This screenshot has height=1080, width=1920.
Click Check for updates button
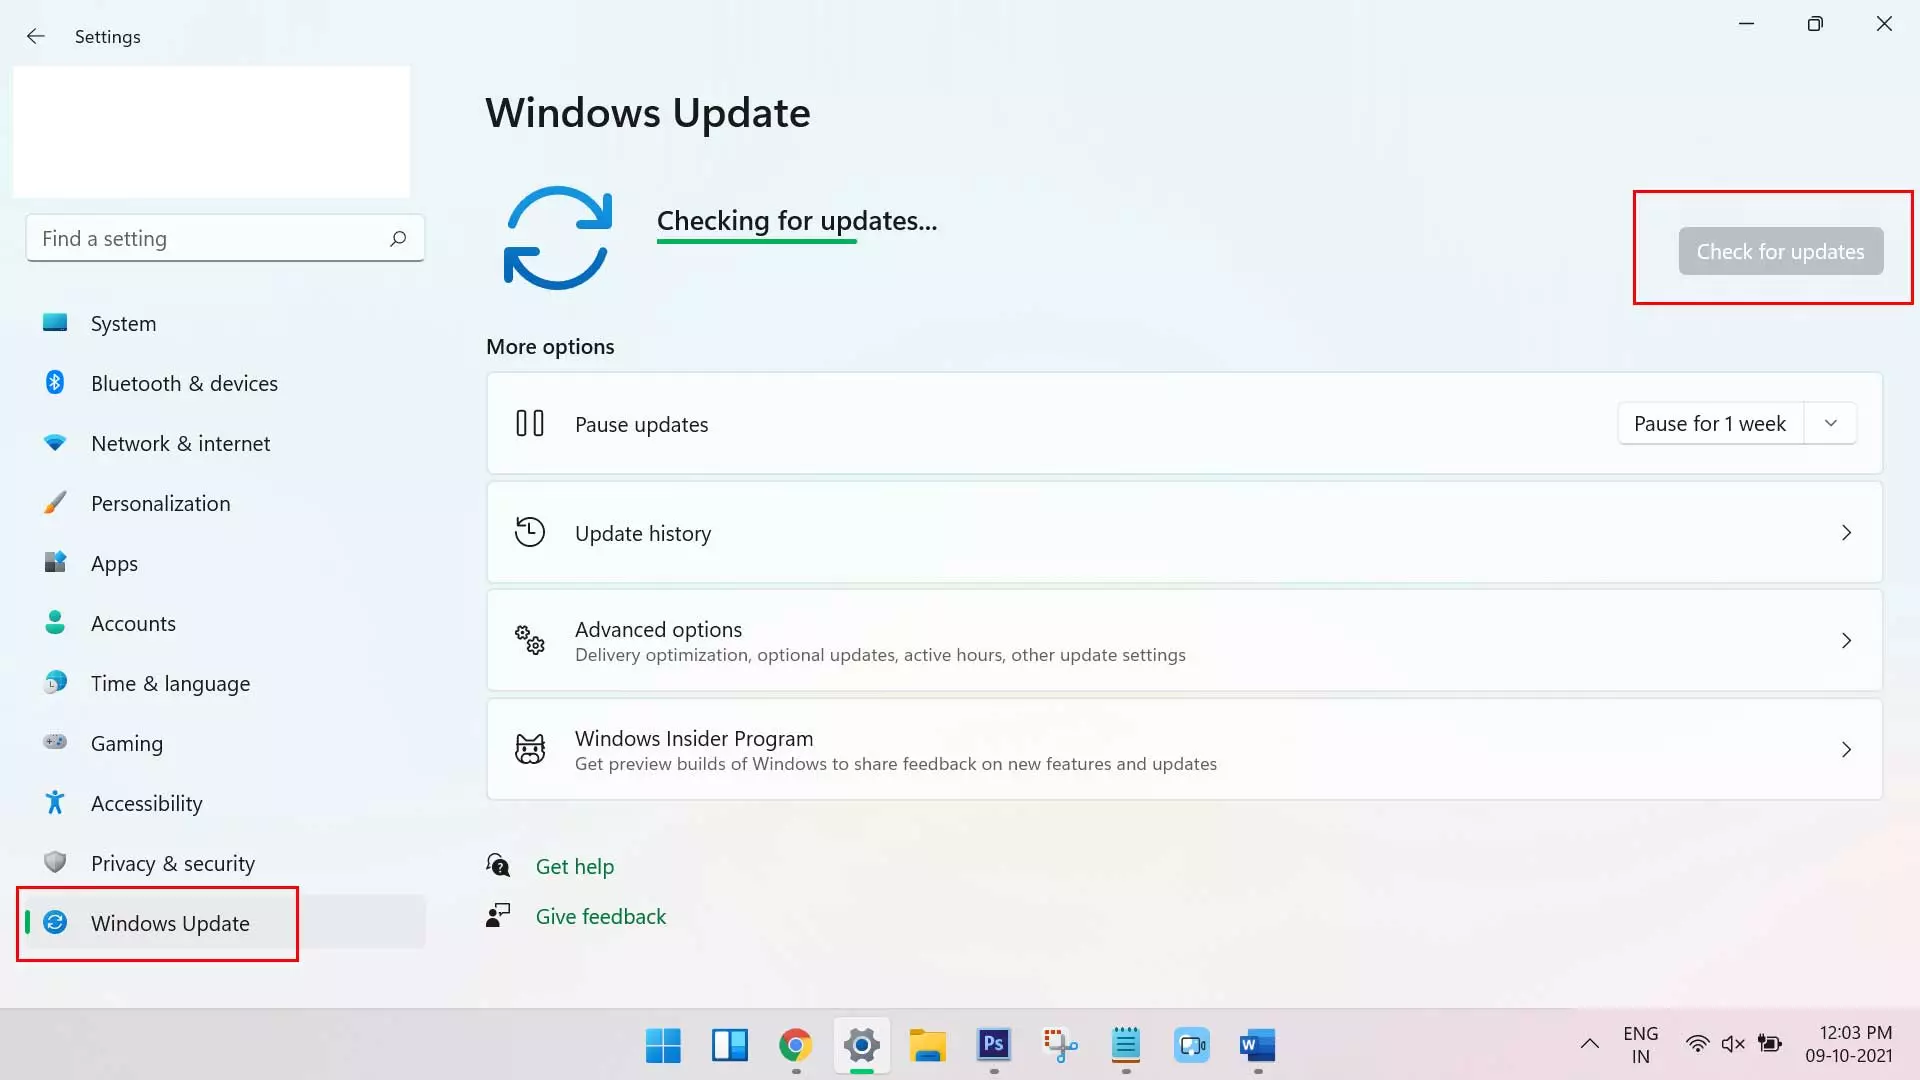1780,251
